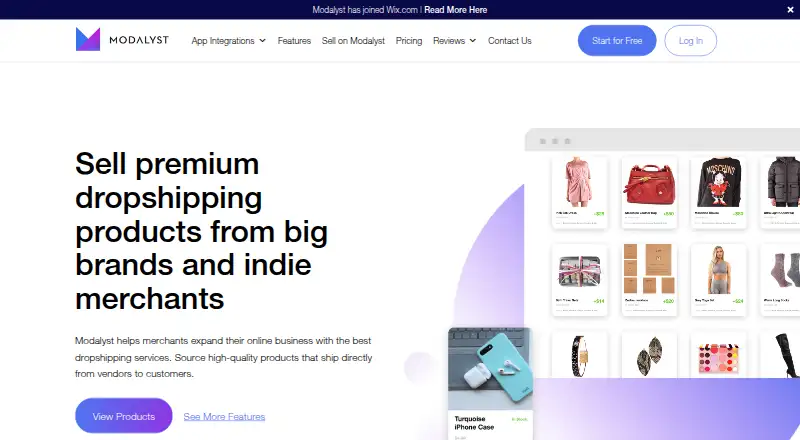Select the kraft card necklace thumbnail

[649, 268]
